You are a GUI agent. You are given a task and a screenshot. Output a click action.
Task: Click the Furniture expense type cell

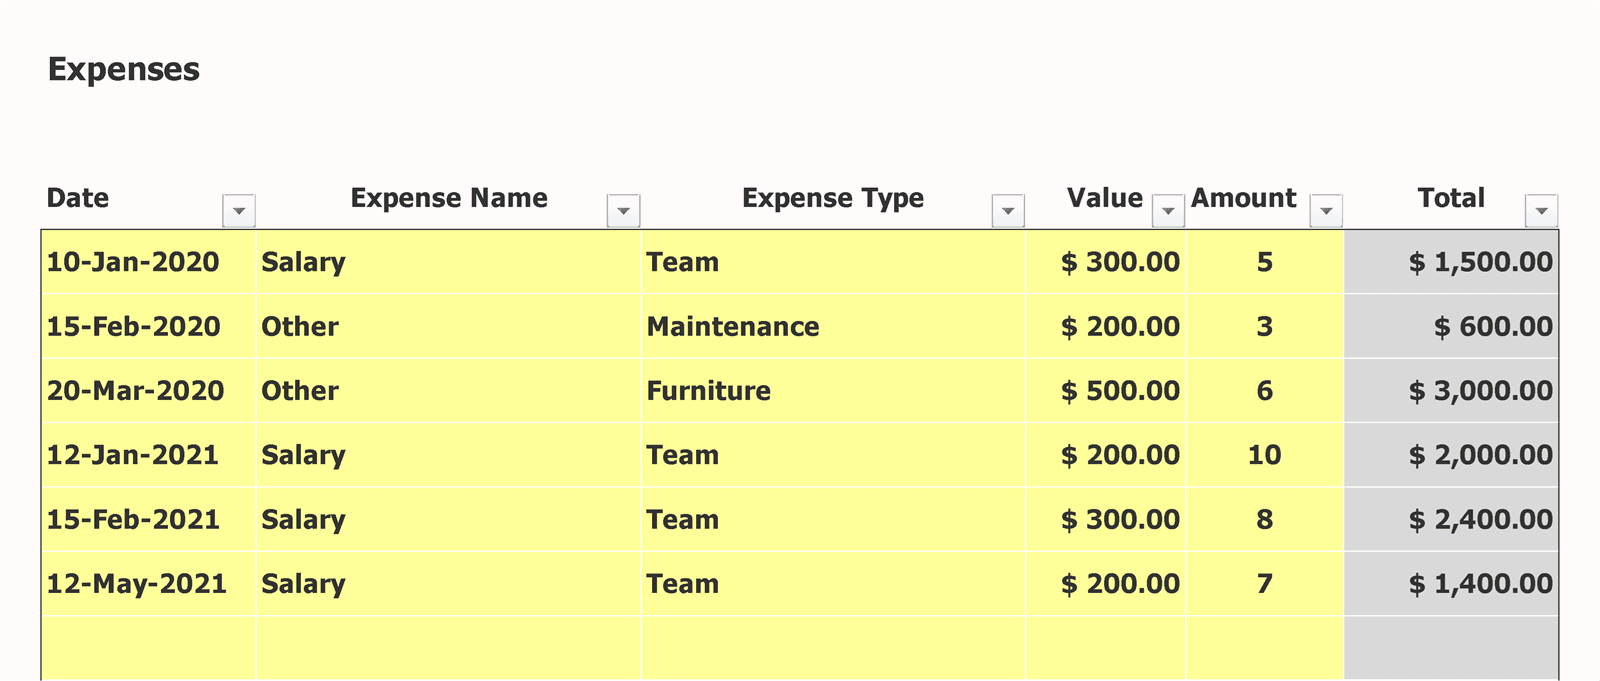coord(709,391)
